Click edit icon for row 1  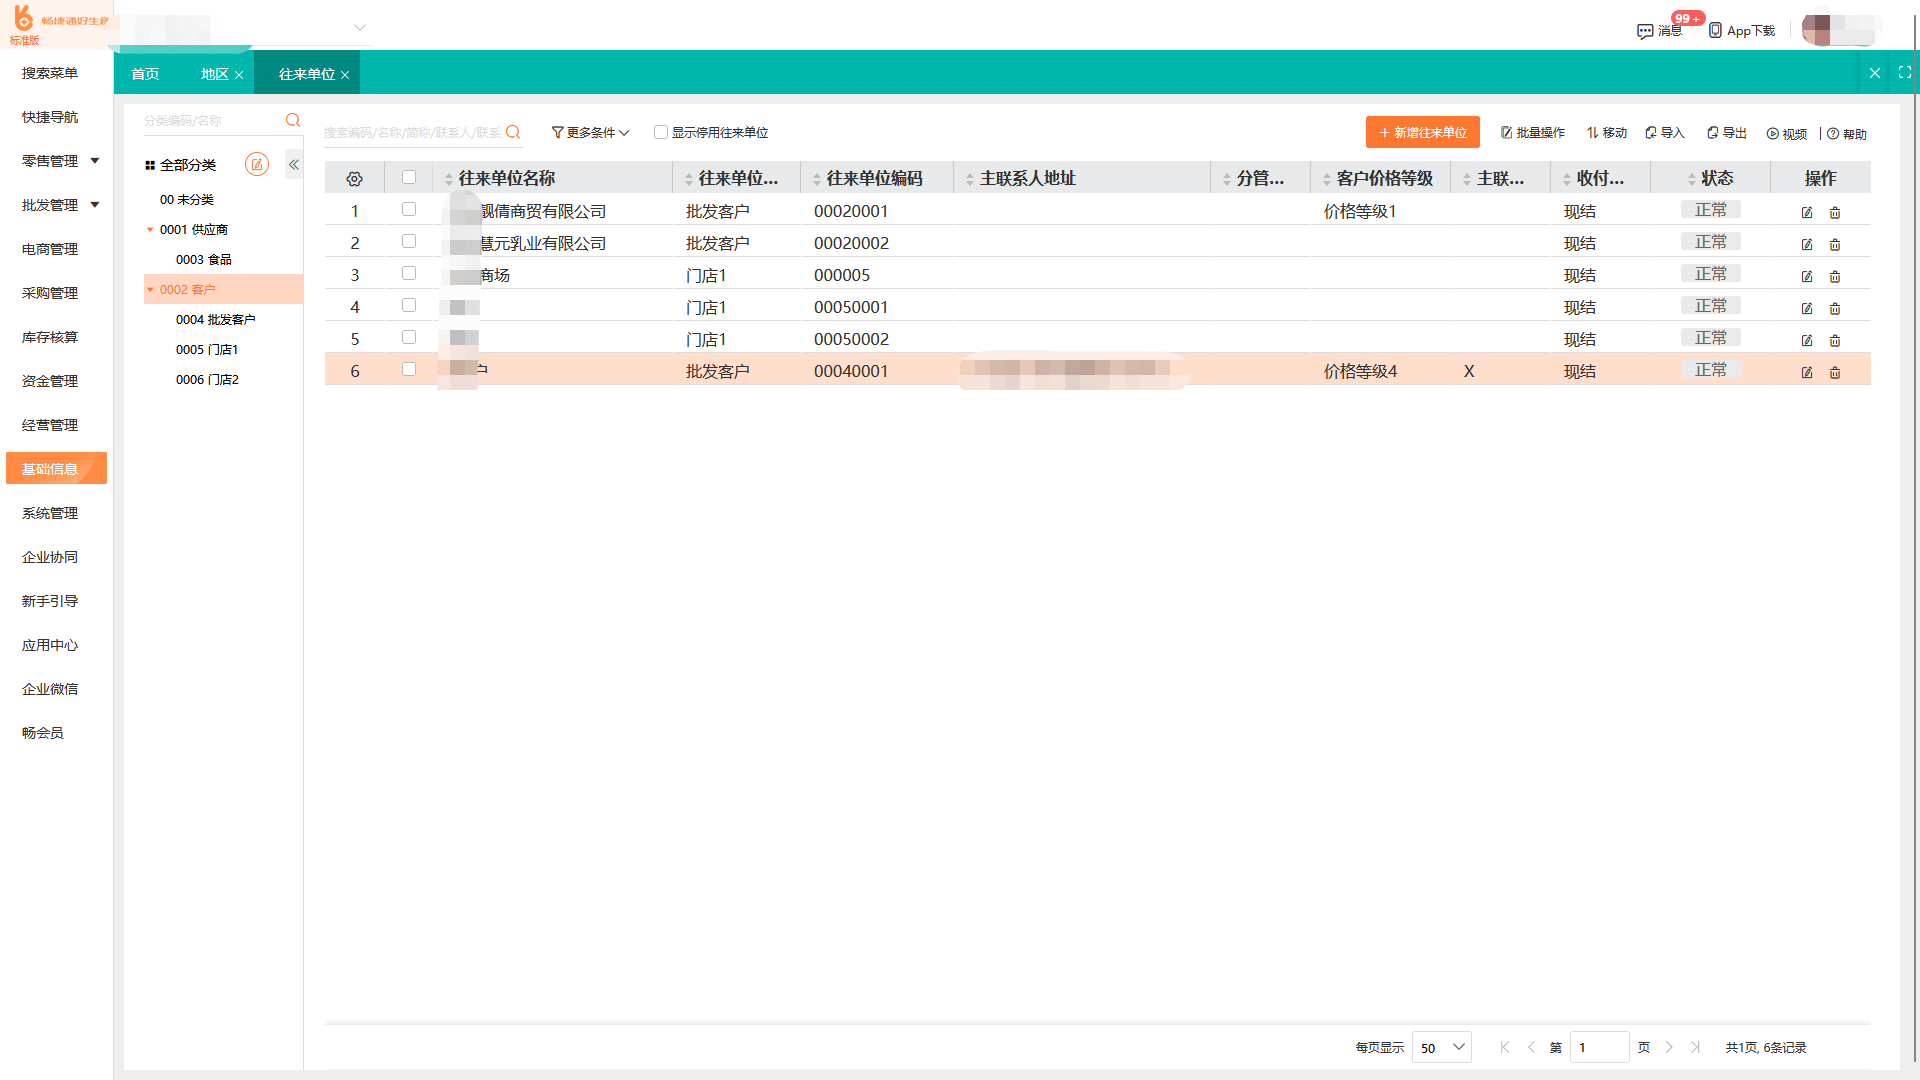click(1807, 212)
